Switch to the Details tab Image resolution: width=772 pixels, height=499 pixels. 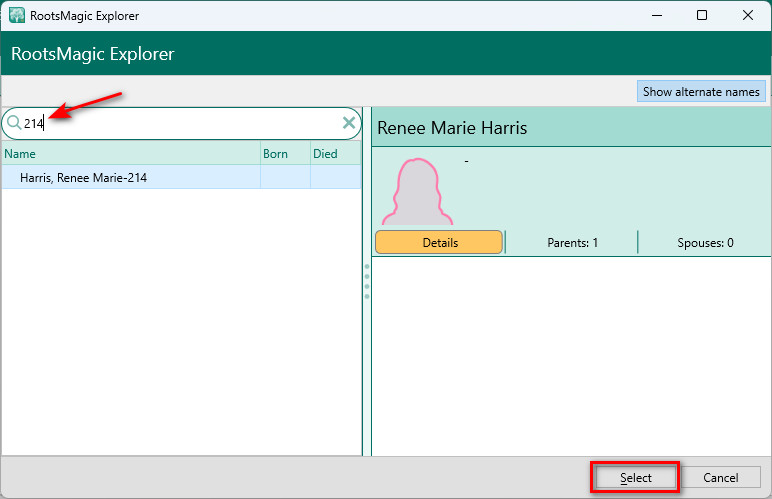pyautogui.click(x=439, y=242)
